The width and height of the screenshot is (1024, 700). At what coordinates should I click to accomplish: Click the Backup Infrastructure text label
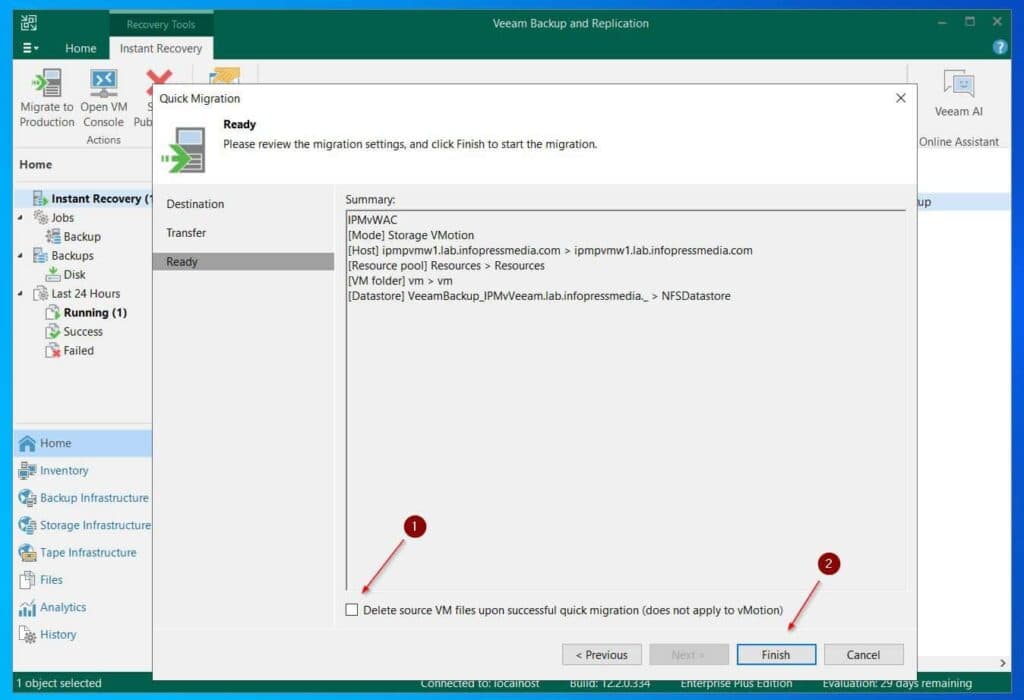pos(94,498)
